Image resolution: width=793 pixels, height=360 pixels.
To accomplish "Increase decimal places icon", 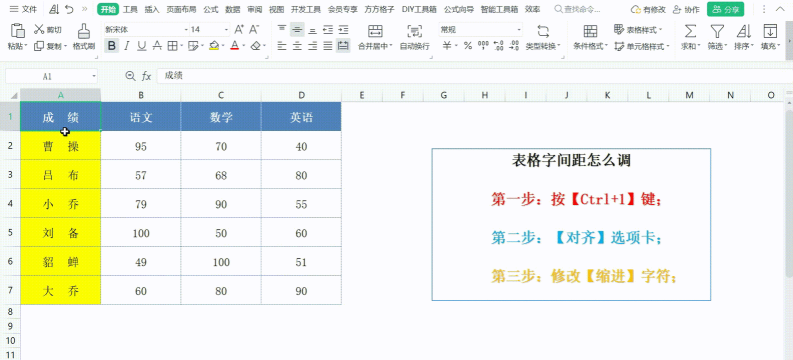I will [498, 46].
